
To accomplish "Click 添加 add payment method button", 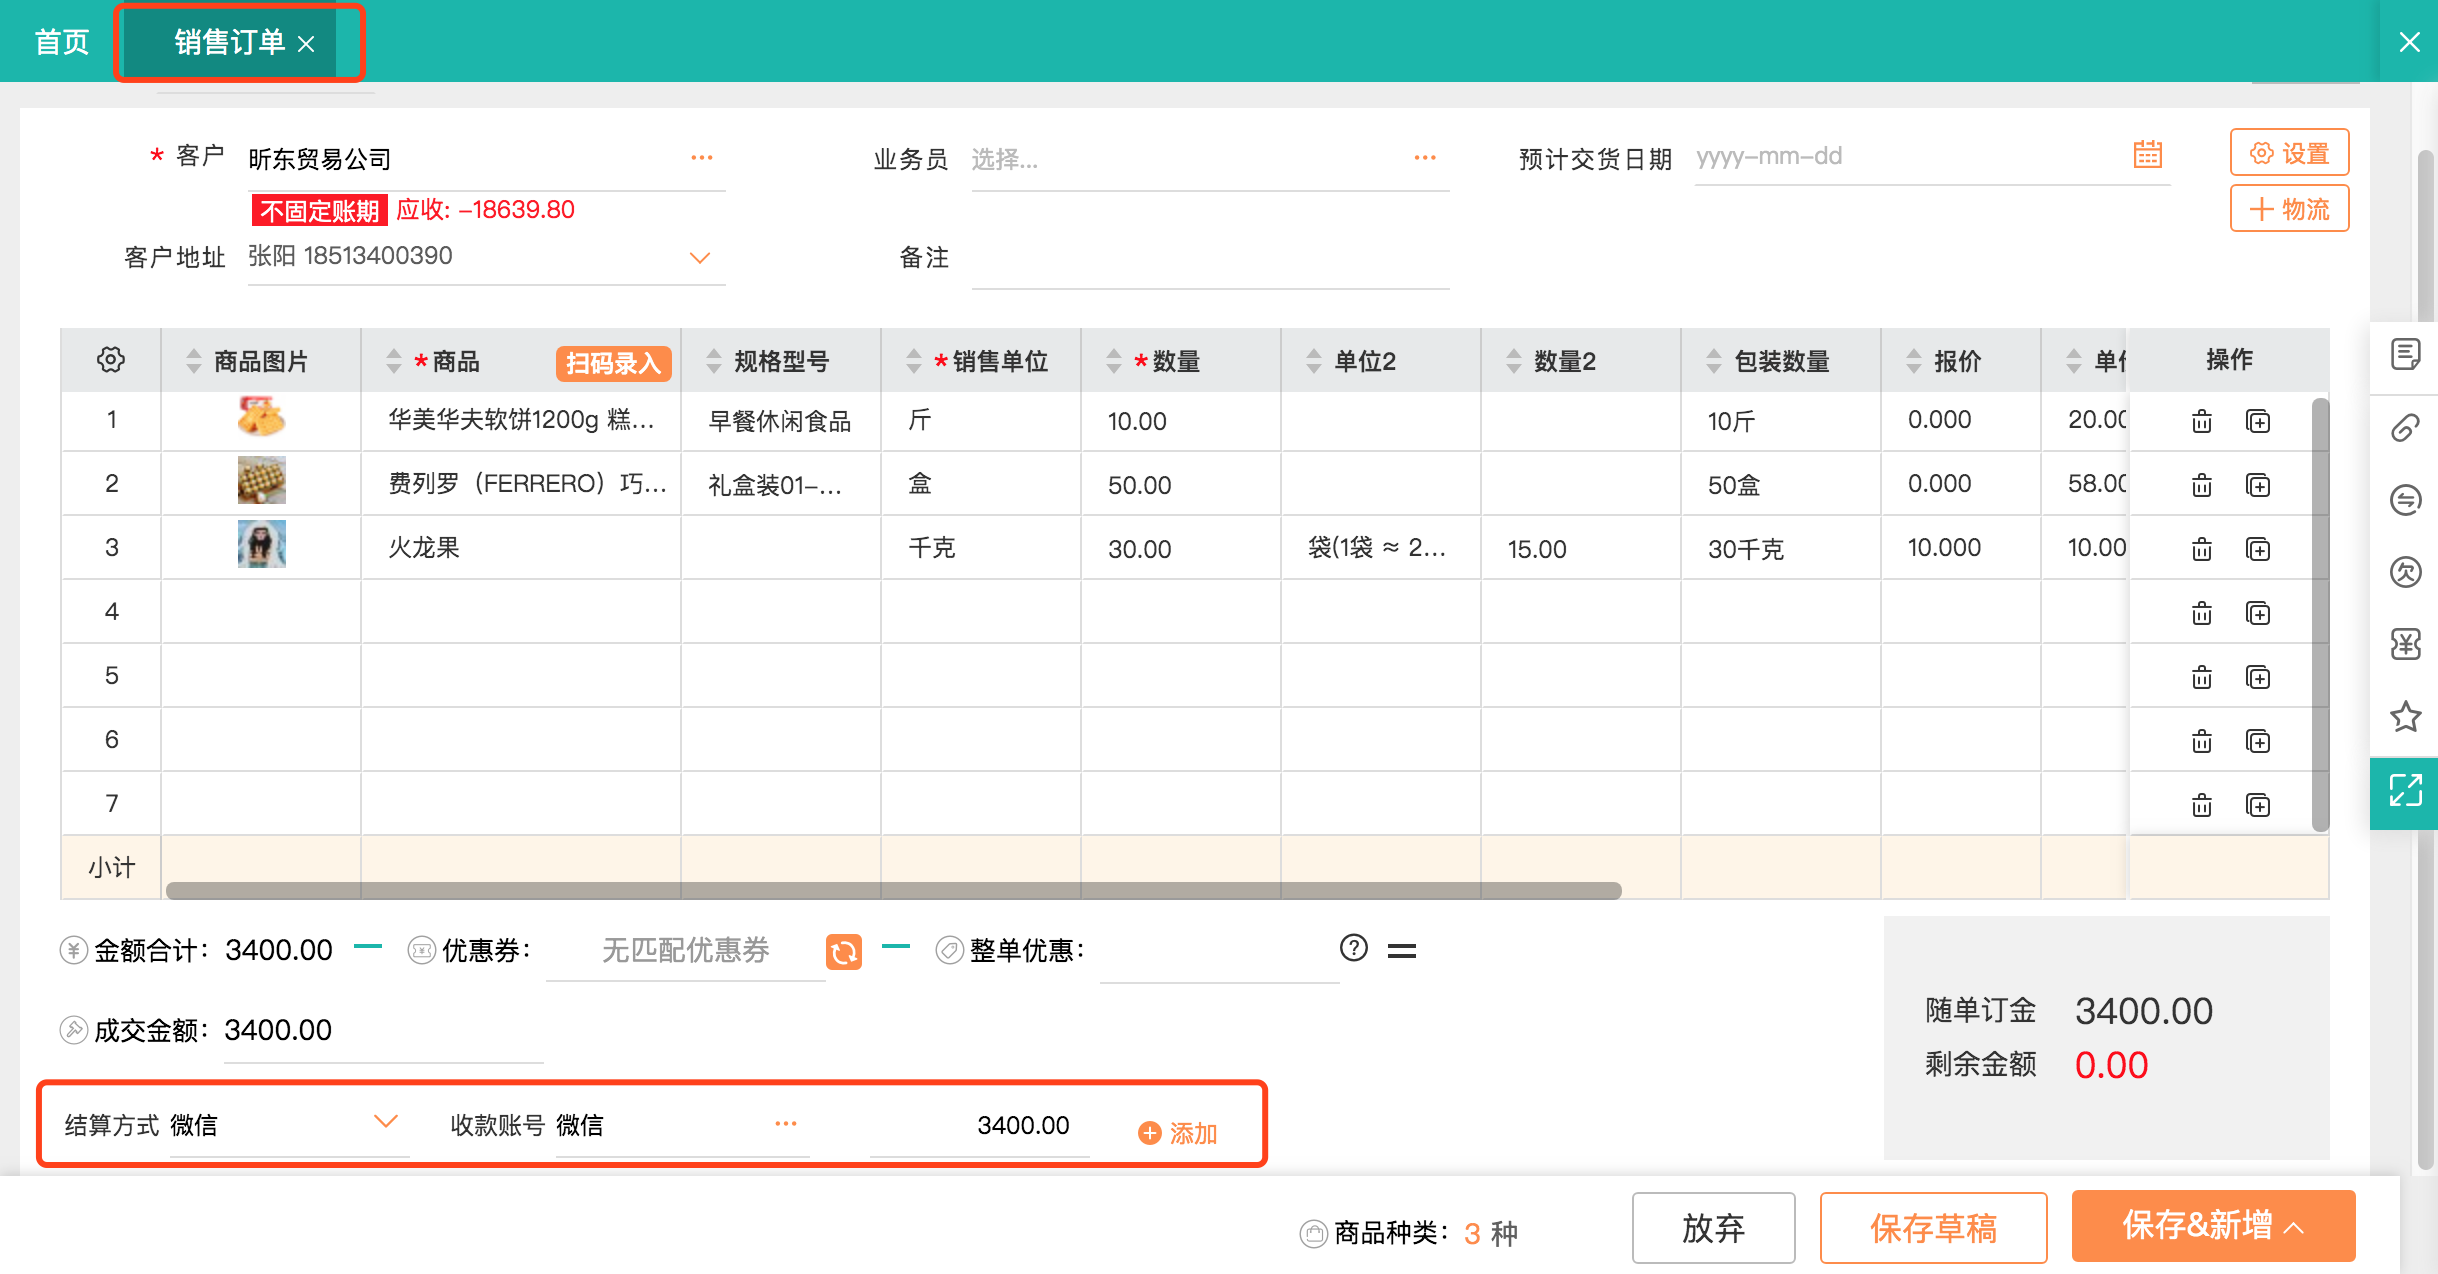I will (x=1179, y=1129).
